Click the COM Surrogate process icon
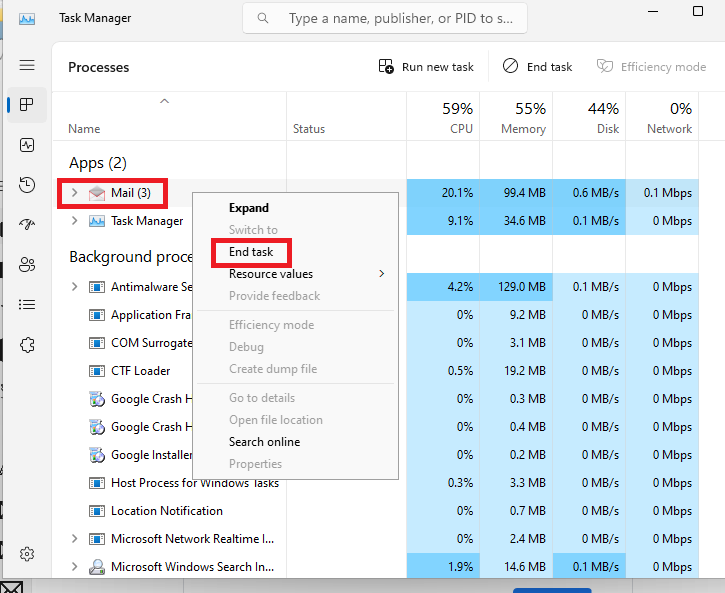This screenshot has width=725, height=593. (97, 343)
